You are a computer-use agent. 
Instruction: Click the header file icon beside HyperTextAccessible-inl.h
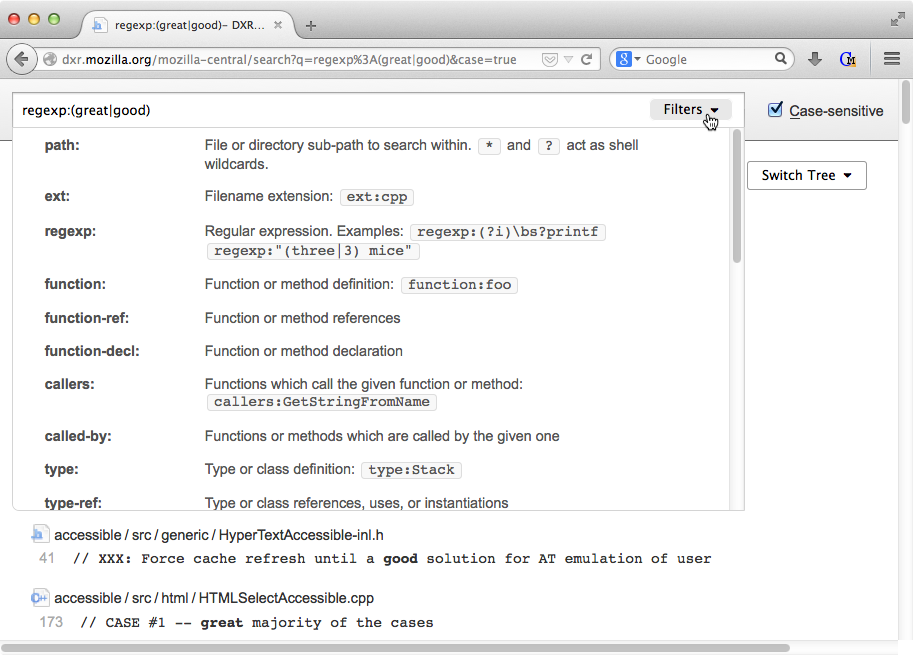40,533
